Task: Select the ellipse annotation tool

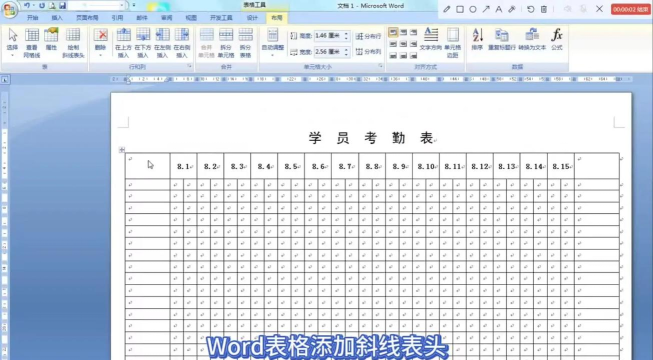Action: pyautogui.click(x=473, y=9)
